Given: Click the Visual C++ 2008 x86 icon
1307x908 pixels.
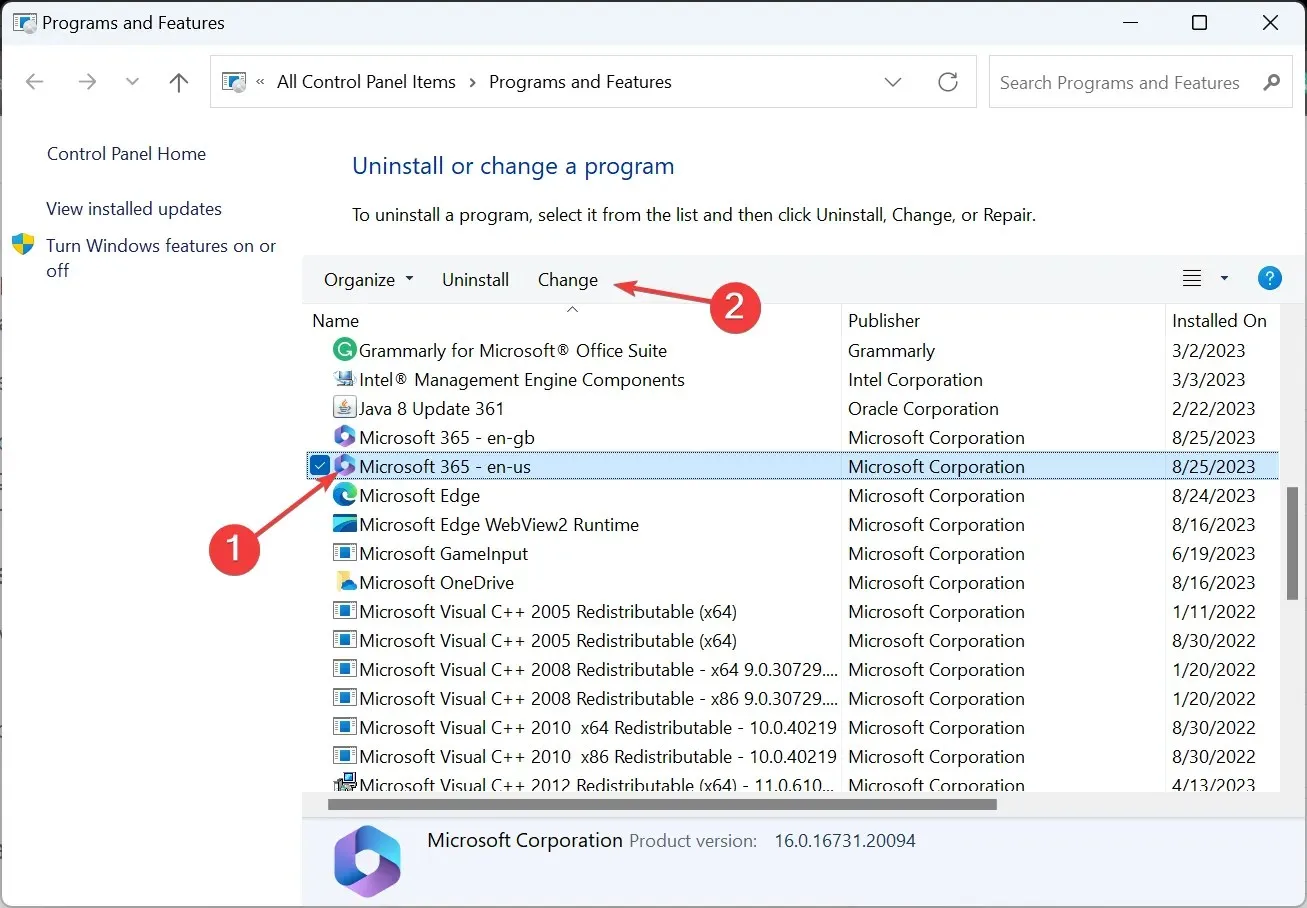Looking at the screenshot, I should (x=344, y=698).
